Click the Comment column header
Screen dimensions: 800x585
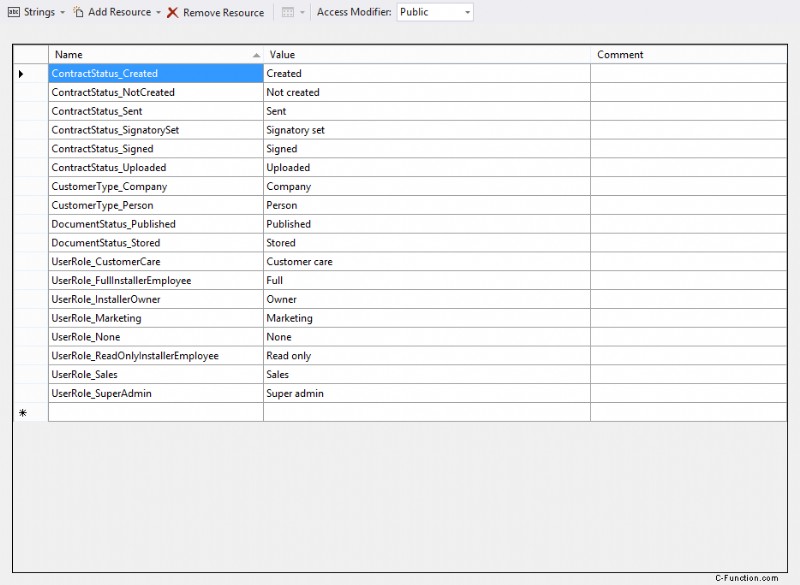coord(689,55)
